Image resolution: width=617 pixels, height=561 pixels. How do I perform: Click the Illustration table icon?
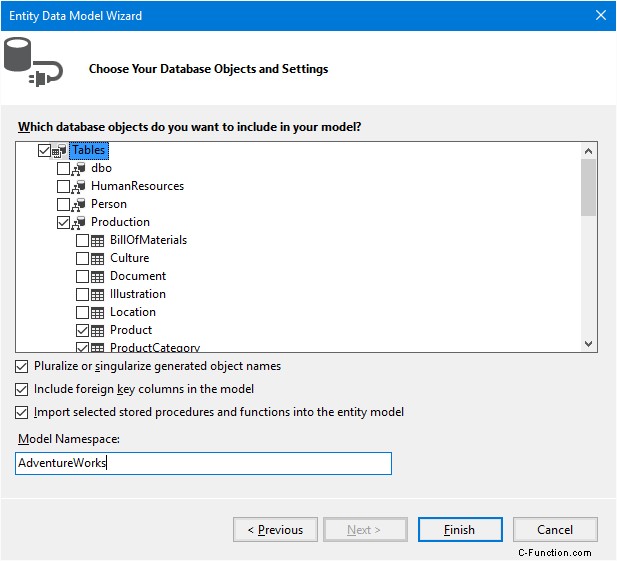click(97, 294)
